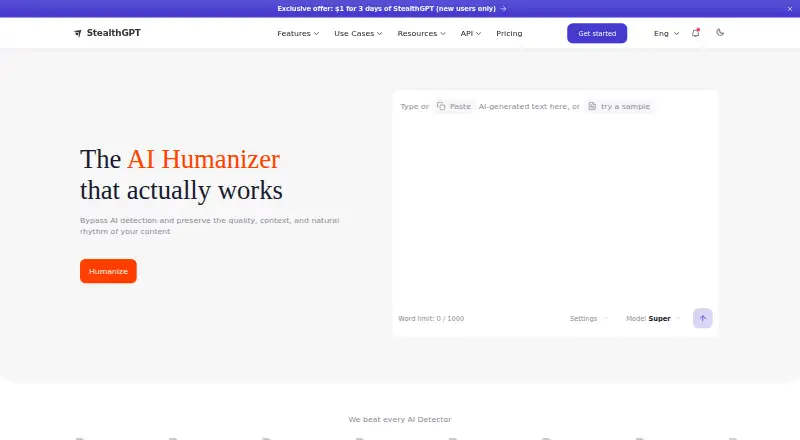Click the Word limit 0 / 1000 counter
The height and width of the screenshot is (440, 800).
(x=431, y=319)
